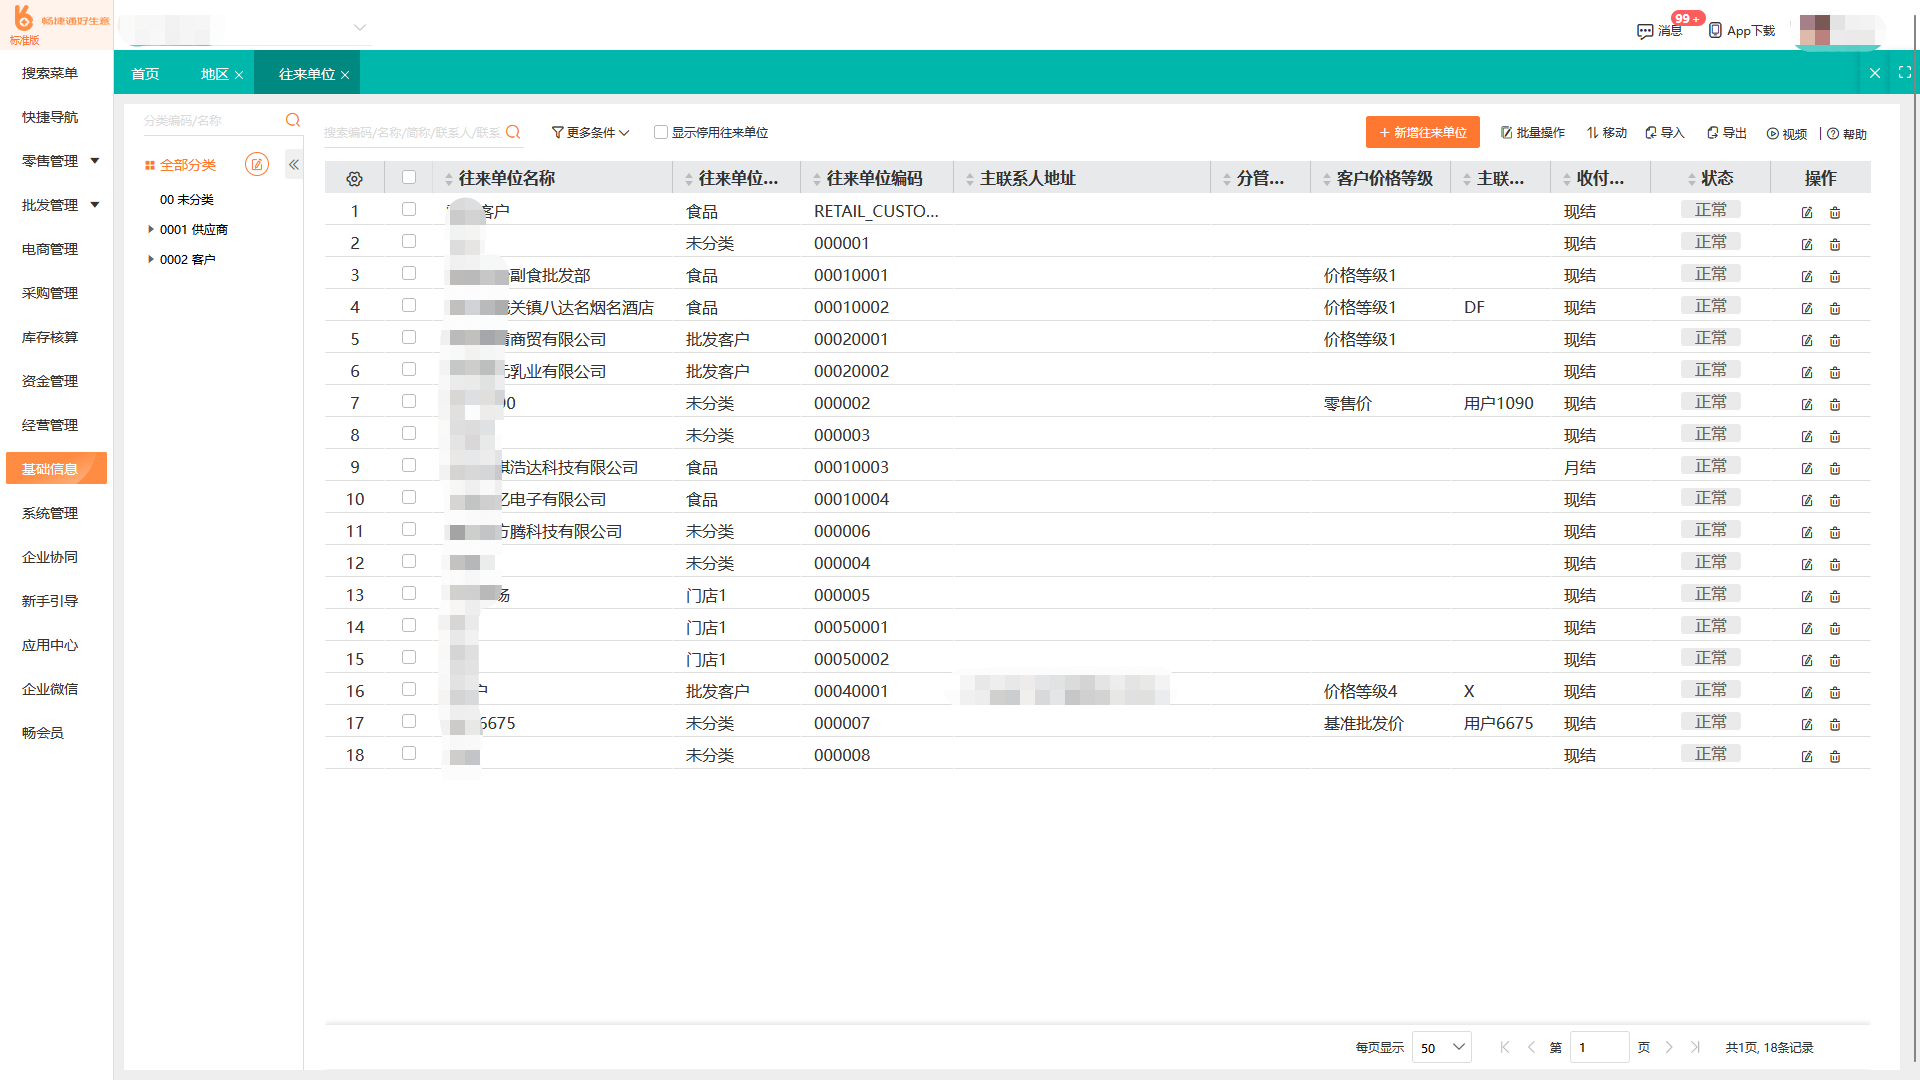Select row 16 checkbox
Image resolution: width=1920 pixels, height=1080 pixels.
coord(410,691)
